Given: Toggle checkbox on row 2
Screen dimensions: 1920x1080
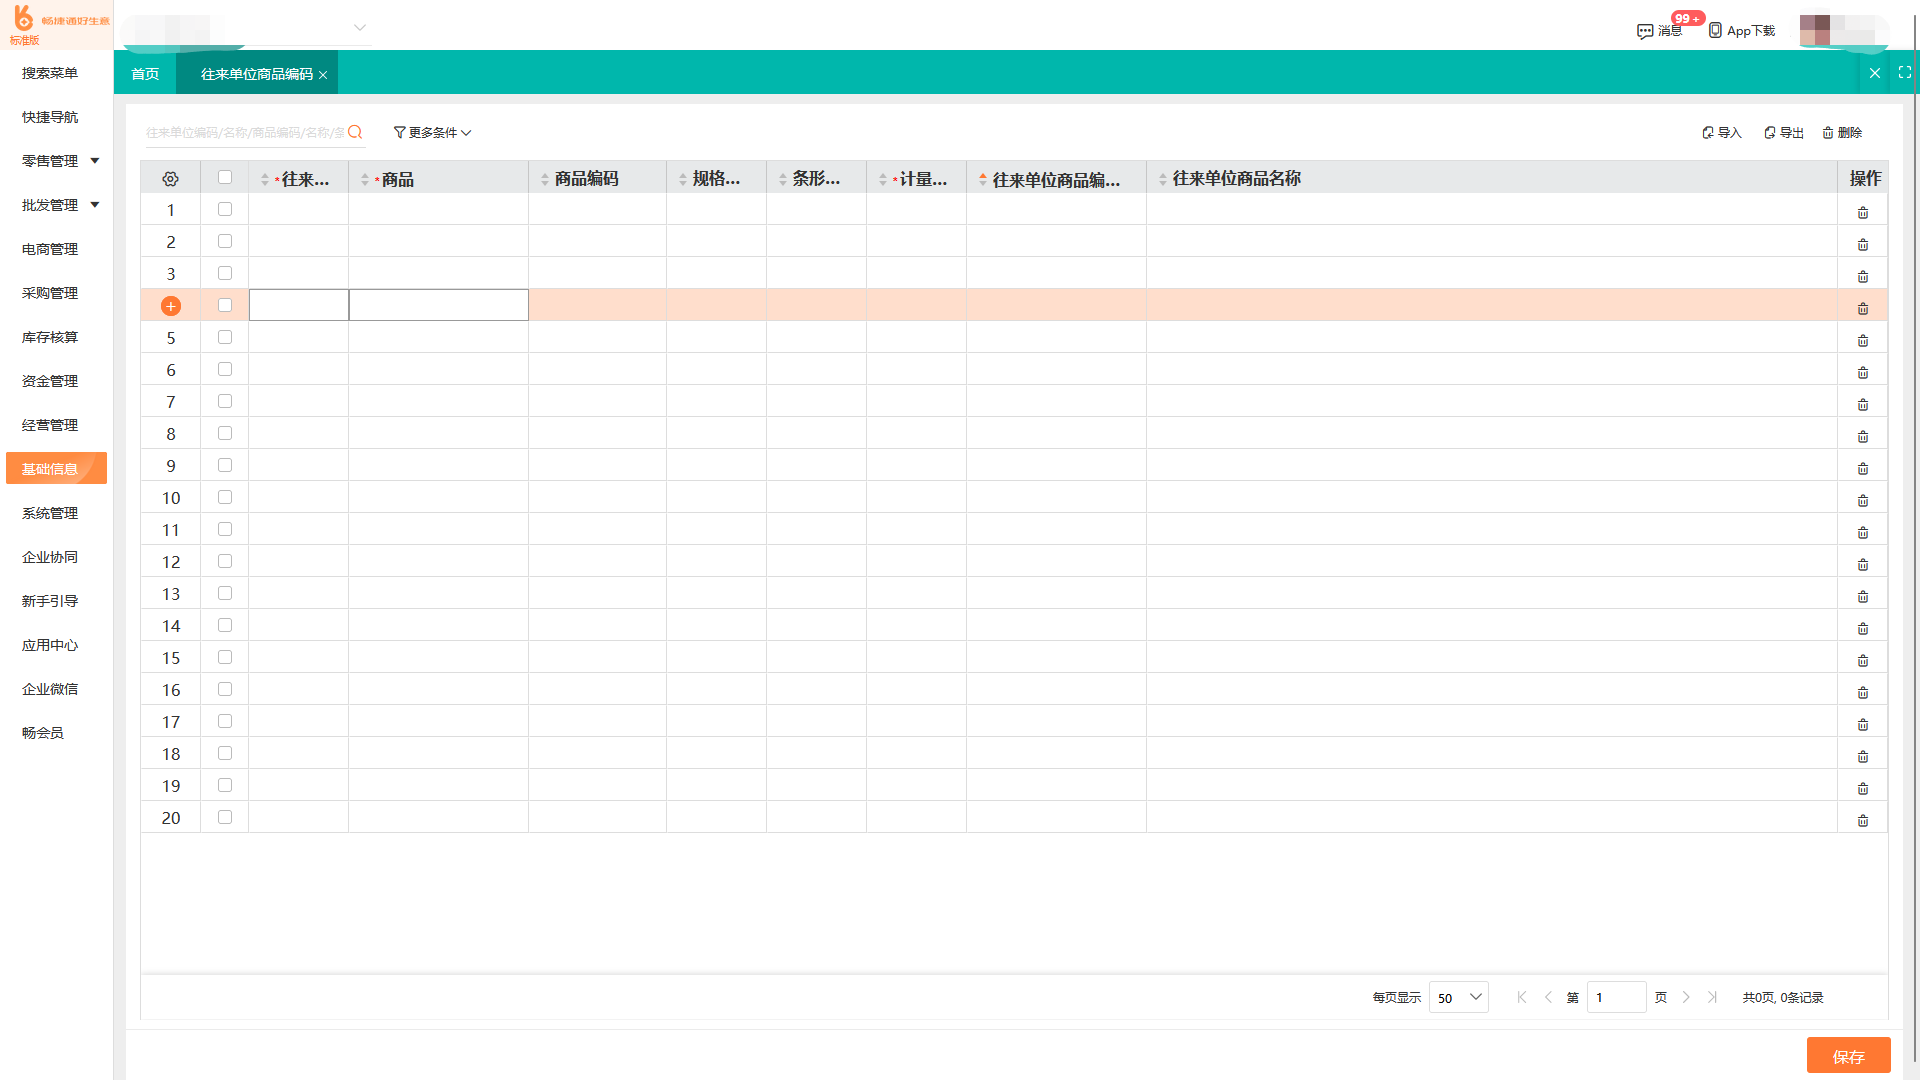Looking at the screenshot, I should click(224, 241).
